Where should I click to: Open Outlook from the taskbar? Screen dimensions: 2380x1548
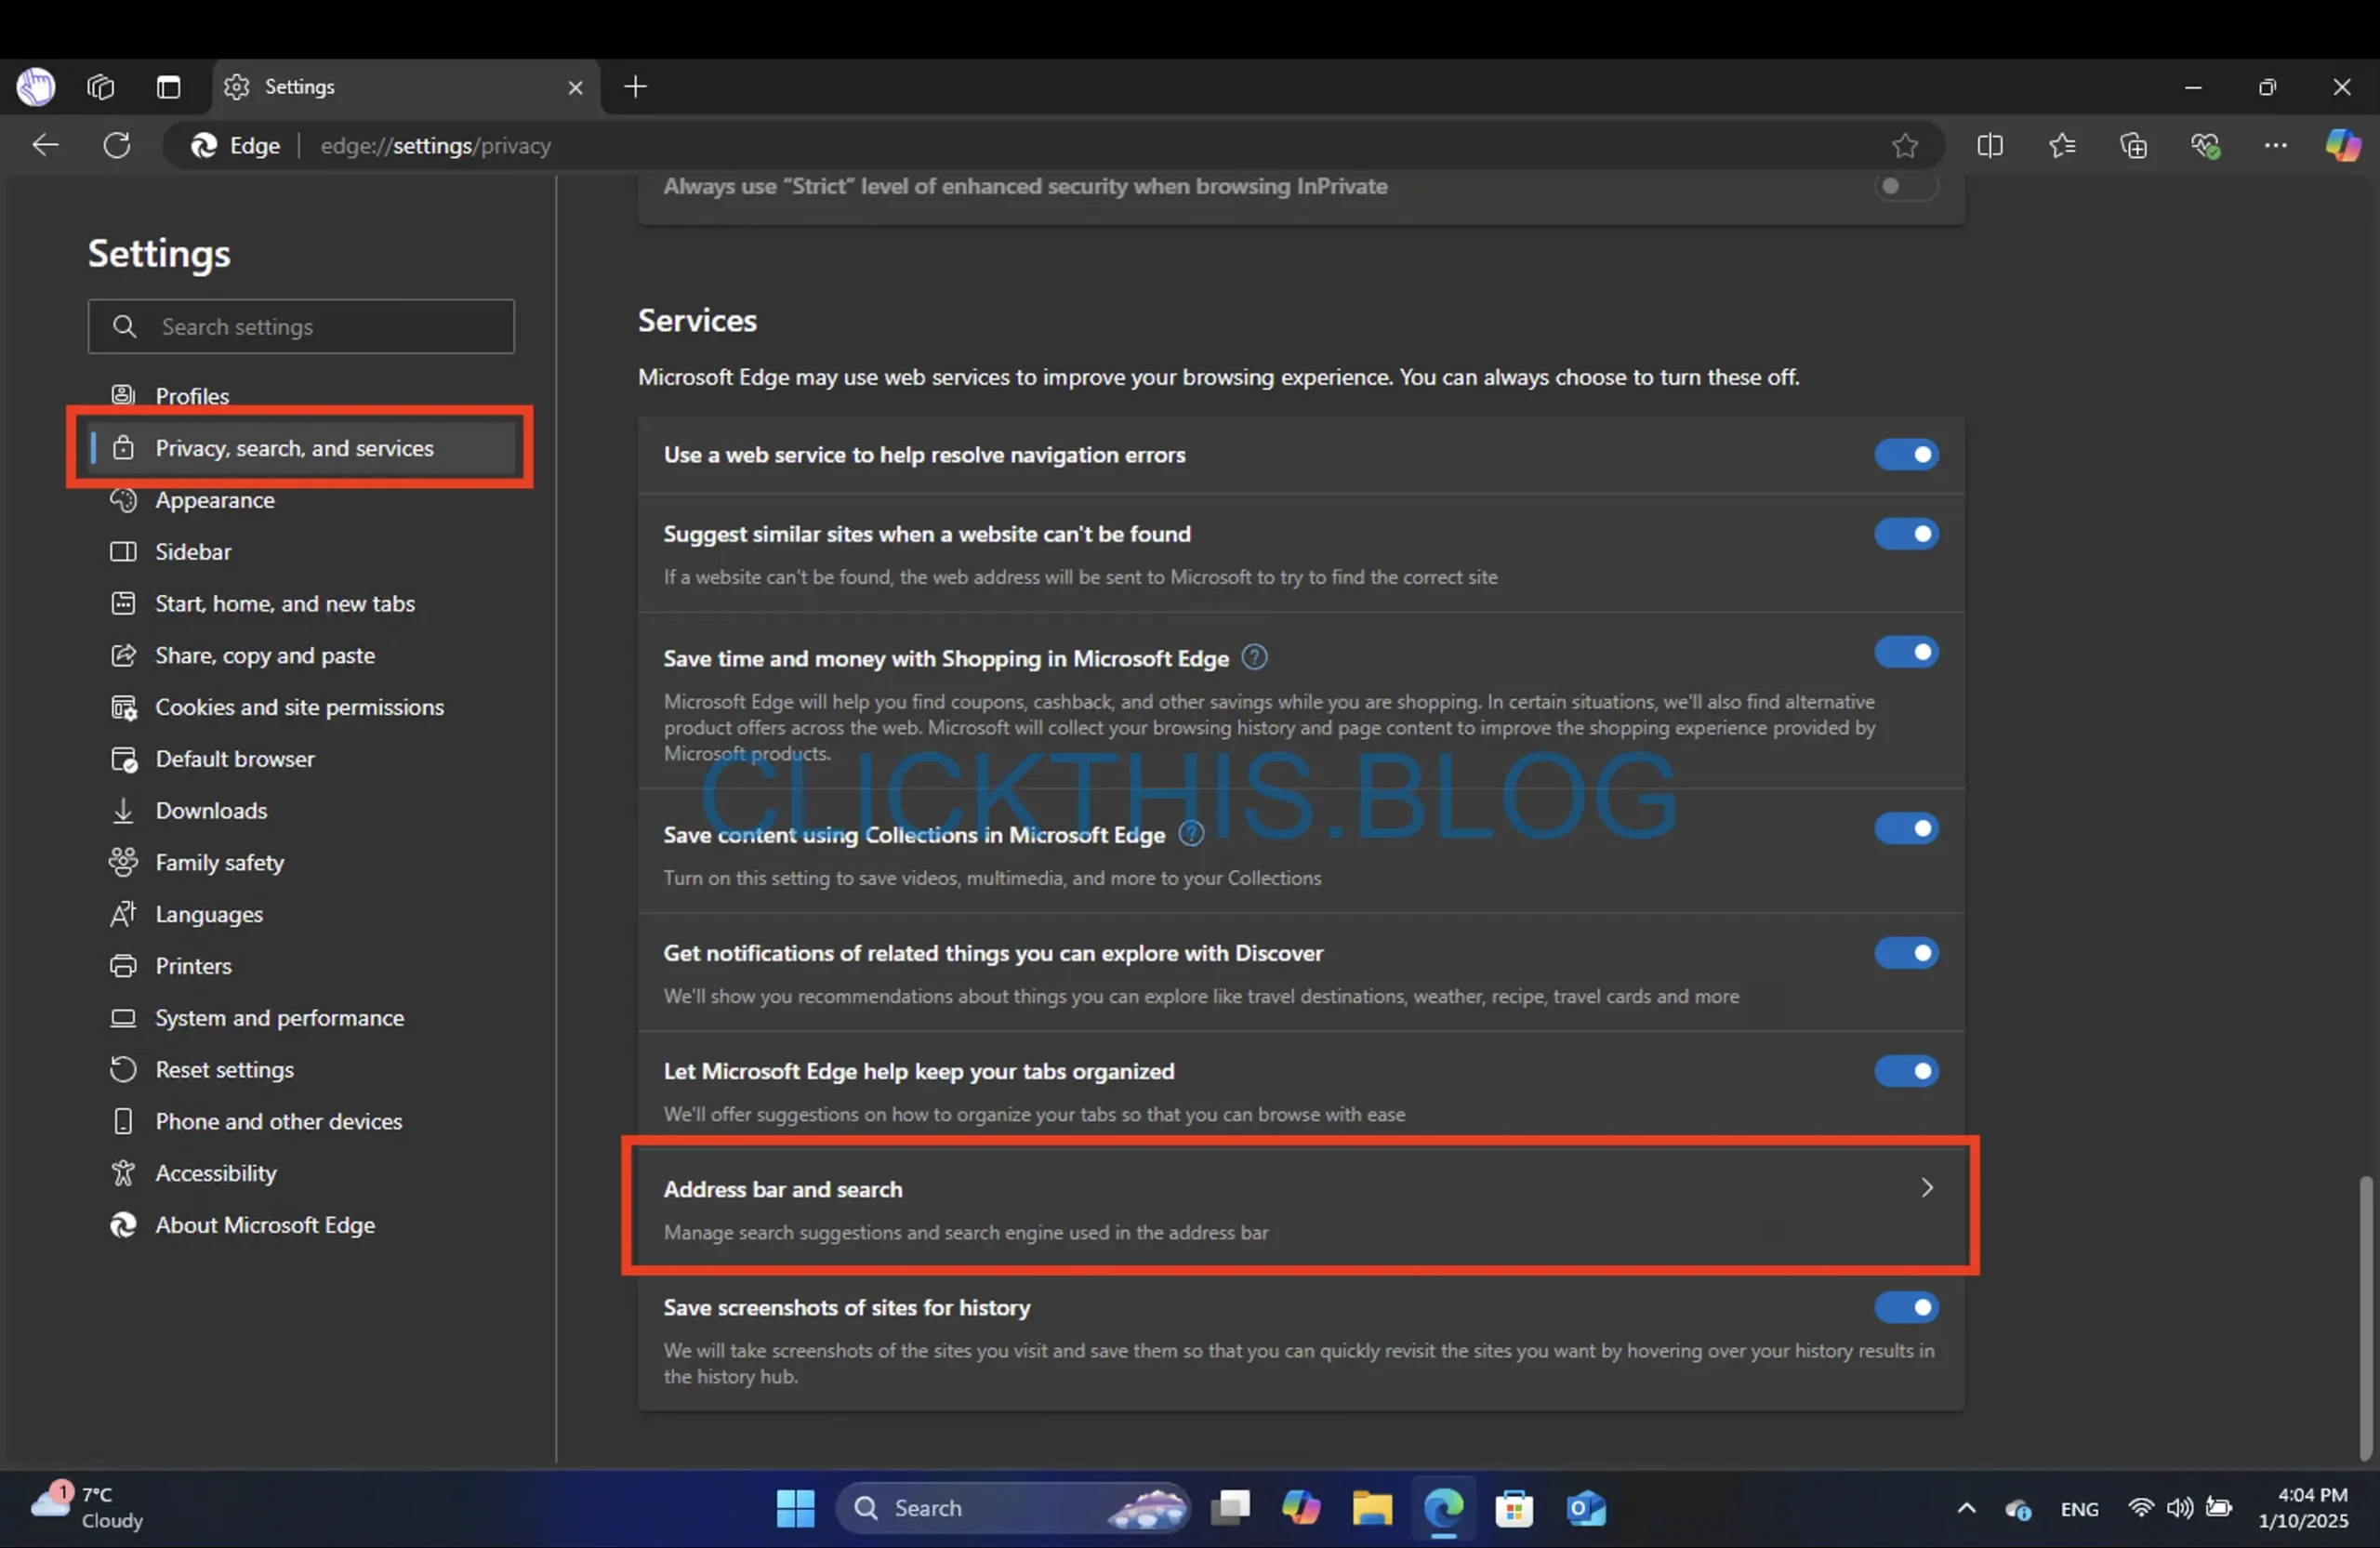1585,1508
